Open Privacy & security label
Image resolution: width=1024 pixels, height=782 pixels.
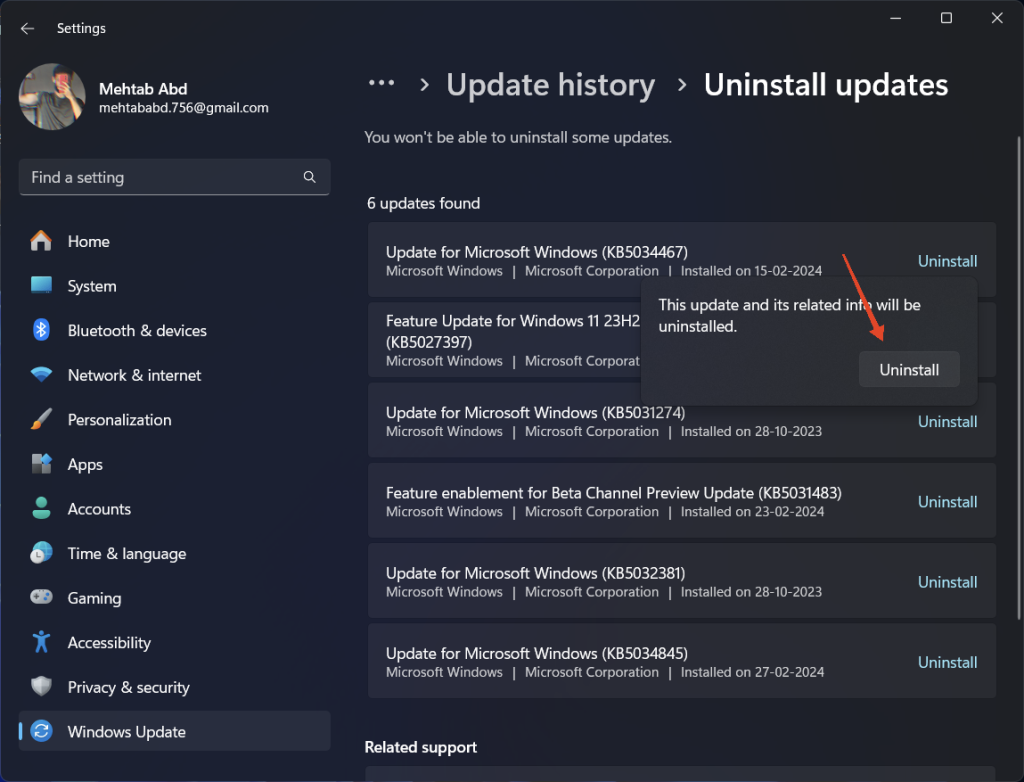click(x=129, y=687)
